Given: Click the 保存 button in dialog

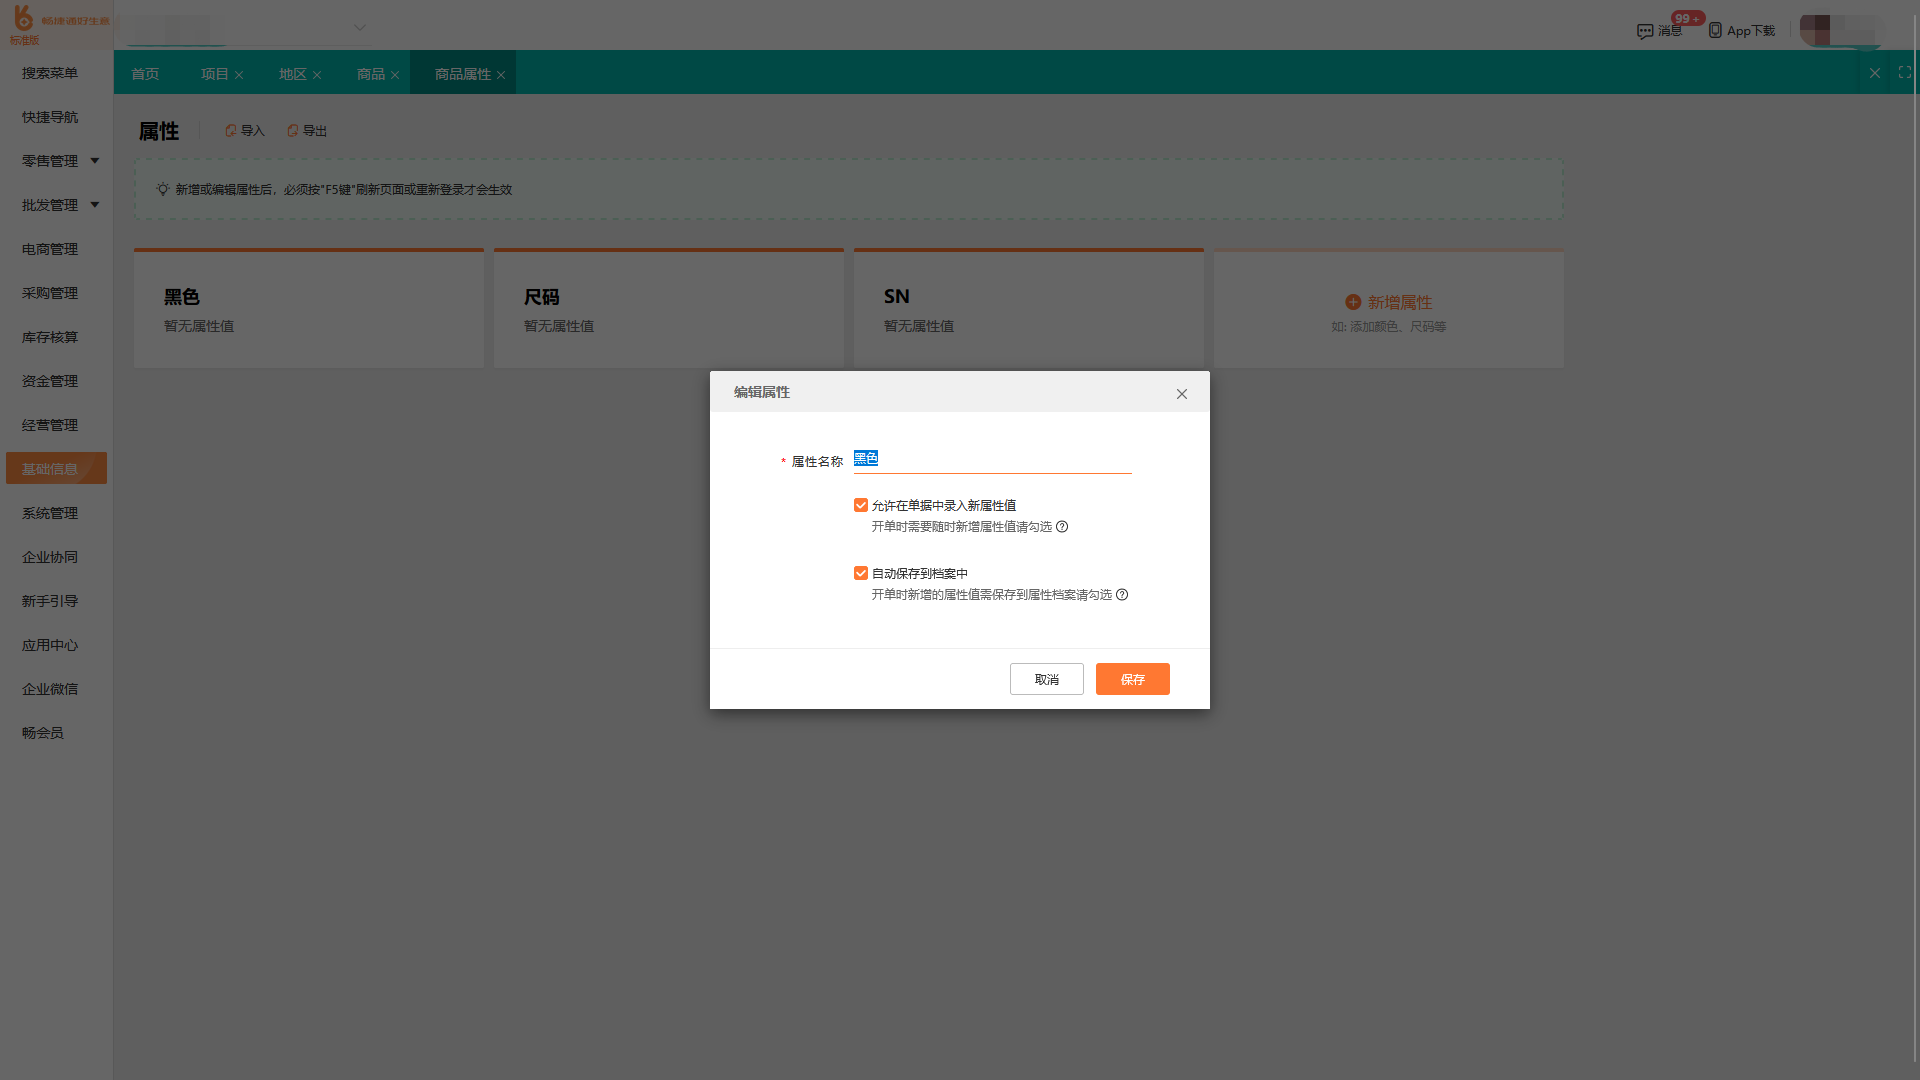Looking at the screenshot, I should click(1133, 679).
